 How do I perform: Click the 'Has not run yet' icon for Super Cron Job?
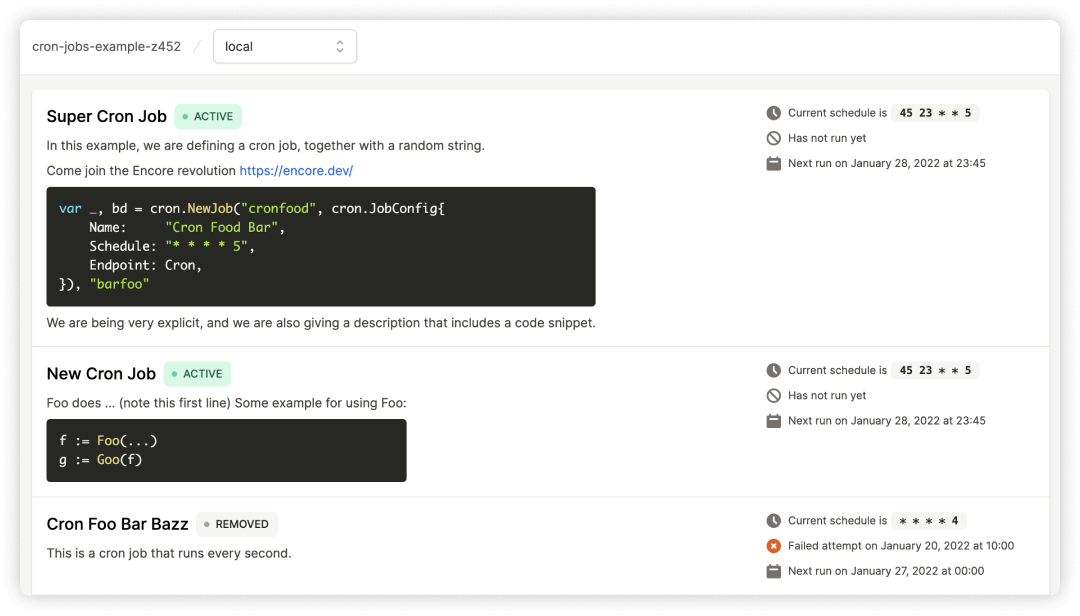tap(773, 138)
